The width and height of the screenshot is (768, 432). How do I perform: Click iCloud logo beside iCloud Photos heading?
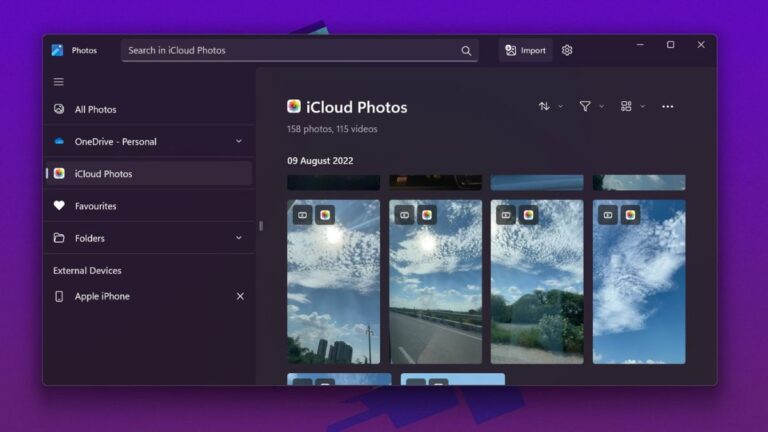pyautogui.click(x=294, y=106)
